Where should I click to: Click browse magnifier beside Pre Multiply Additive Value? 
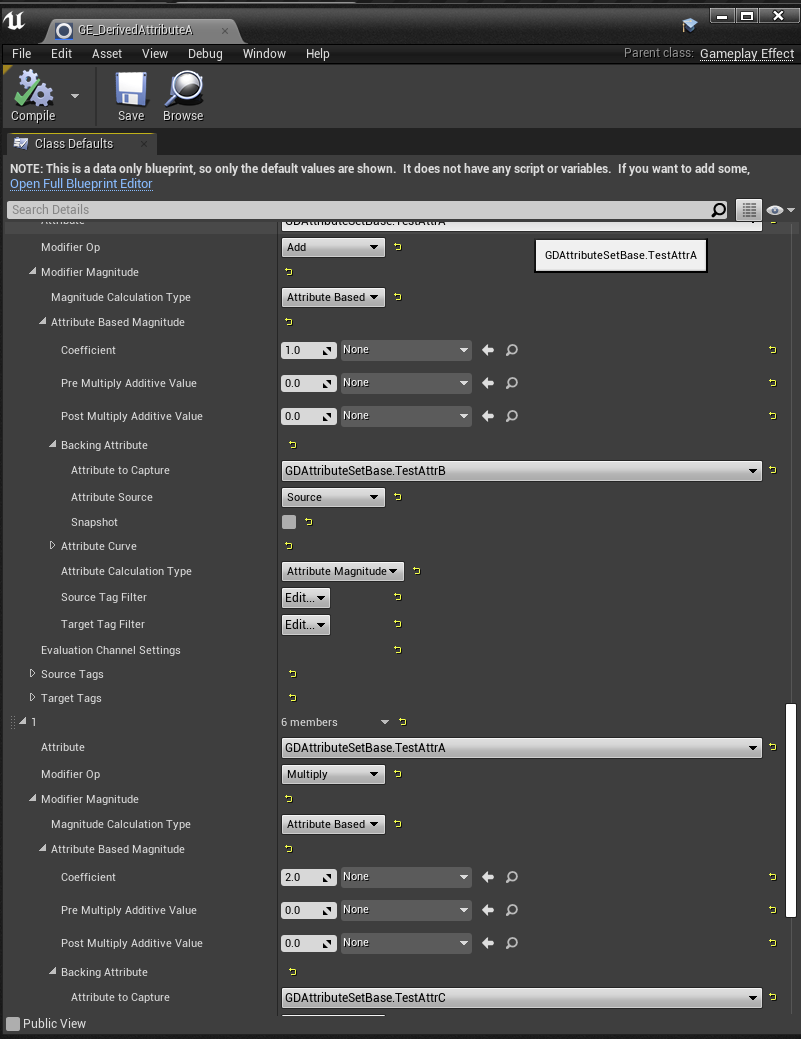pyautogui.click(x=512, y=383)
